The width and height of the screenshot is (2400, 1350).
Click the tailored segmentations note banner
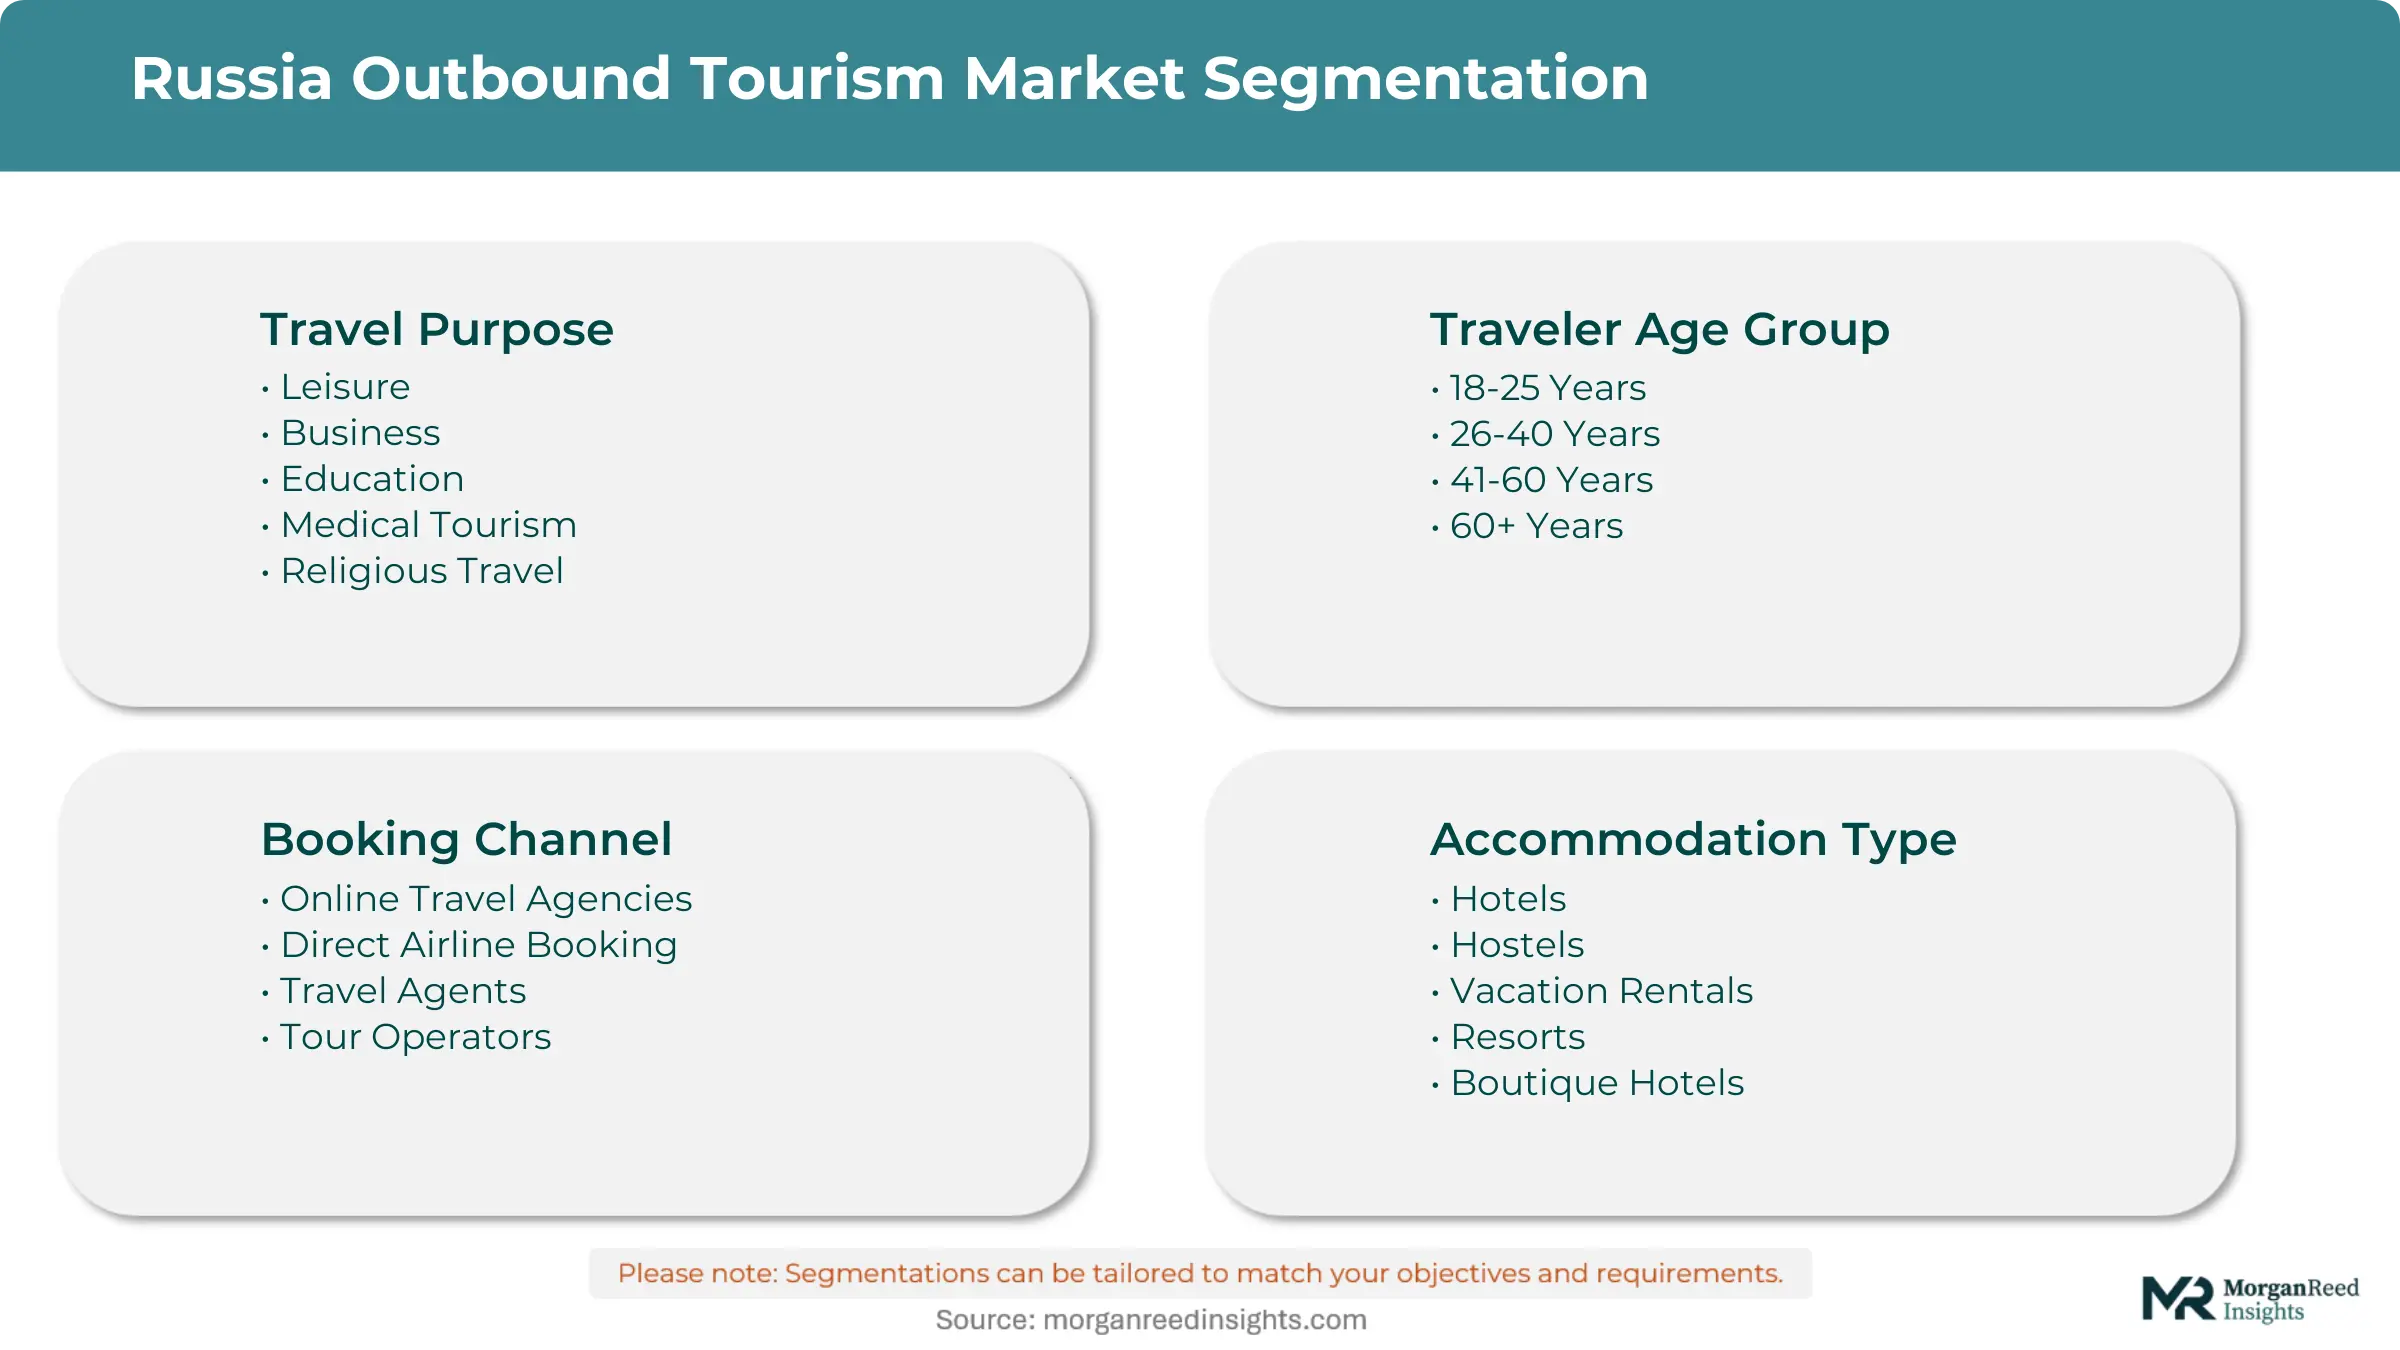coord(1200,1273)
